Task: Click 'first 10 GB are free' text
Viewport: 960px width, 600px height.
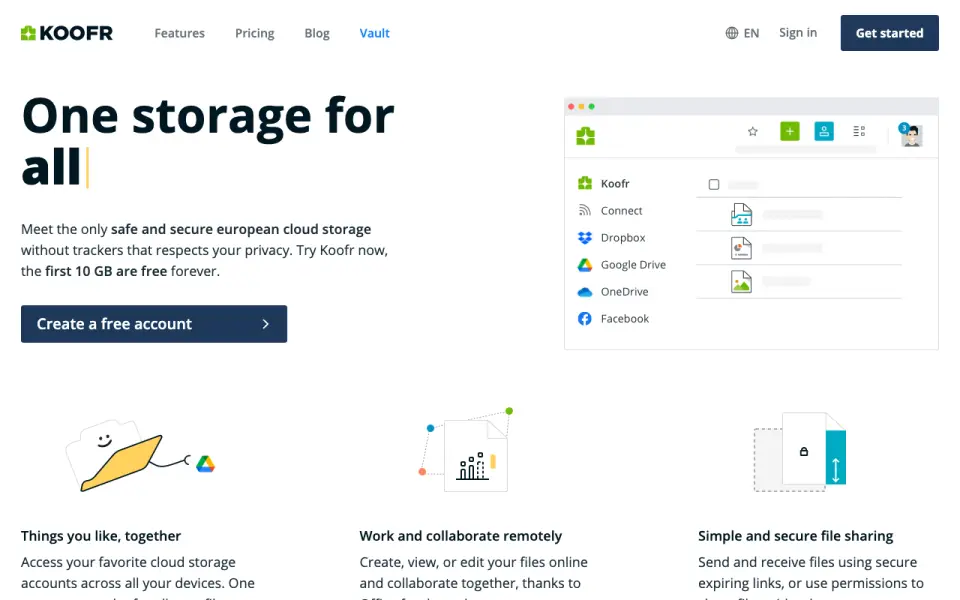Action: [106, 271]
